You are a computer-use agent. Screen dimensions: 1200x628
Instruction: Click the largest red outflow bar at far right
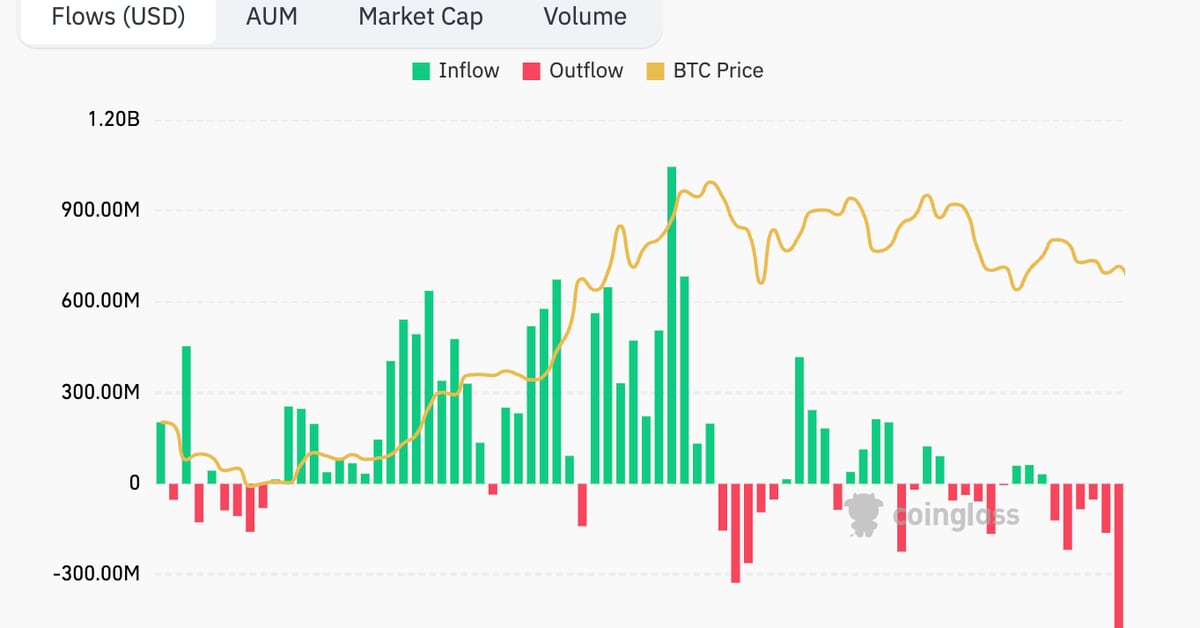pyautogui.click(x=1119, y=555)
